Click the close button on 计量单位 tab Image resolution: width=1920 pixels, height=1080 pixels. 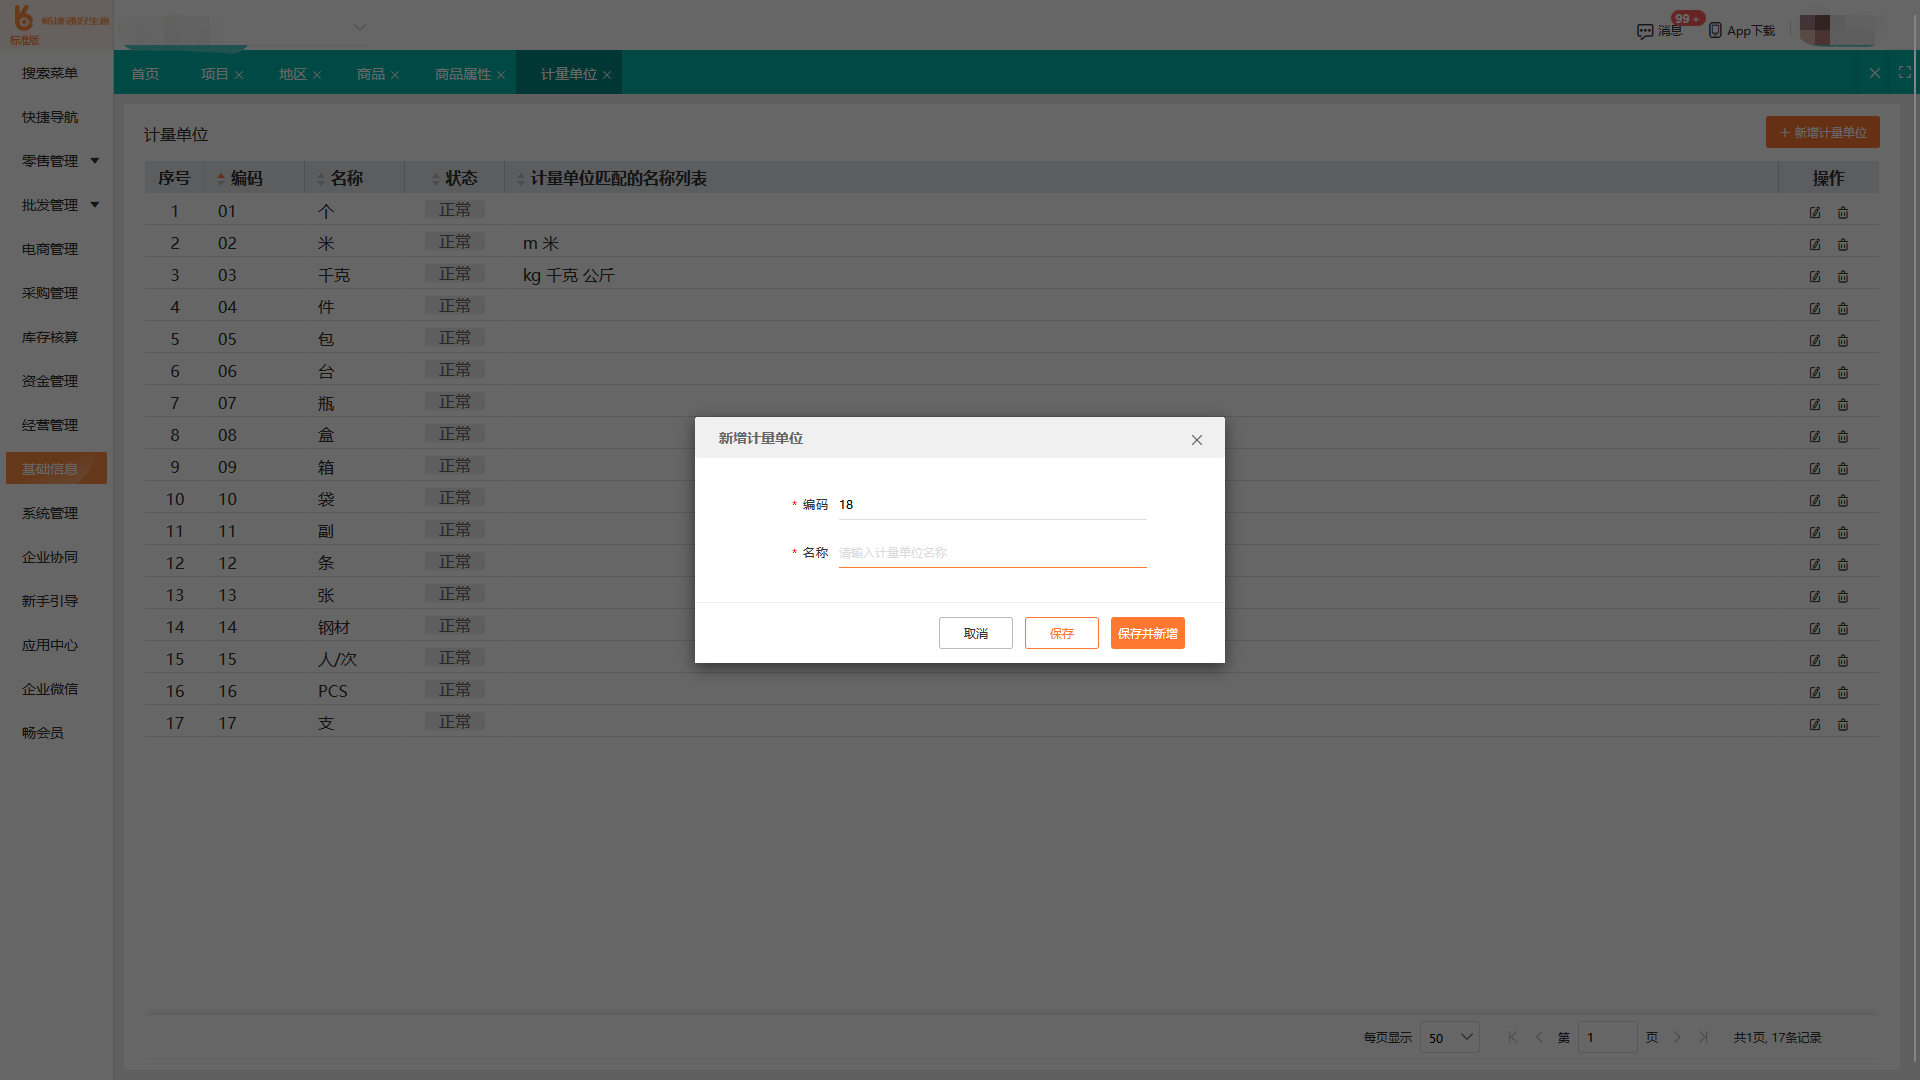click(607, 74)
